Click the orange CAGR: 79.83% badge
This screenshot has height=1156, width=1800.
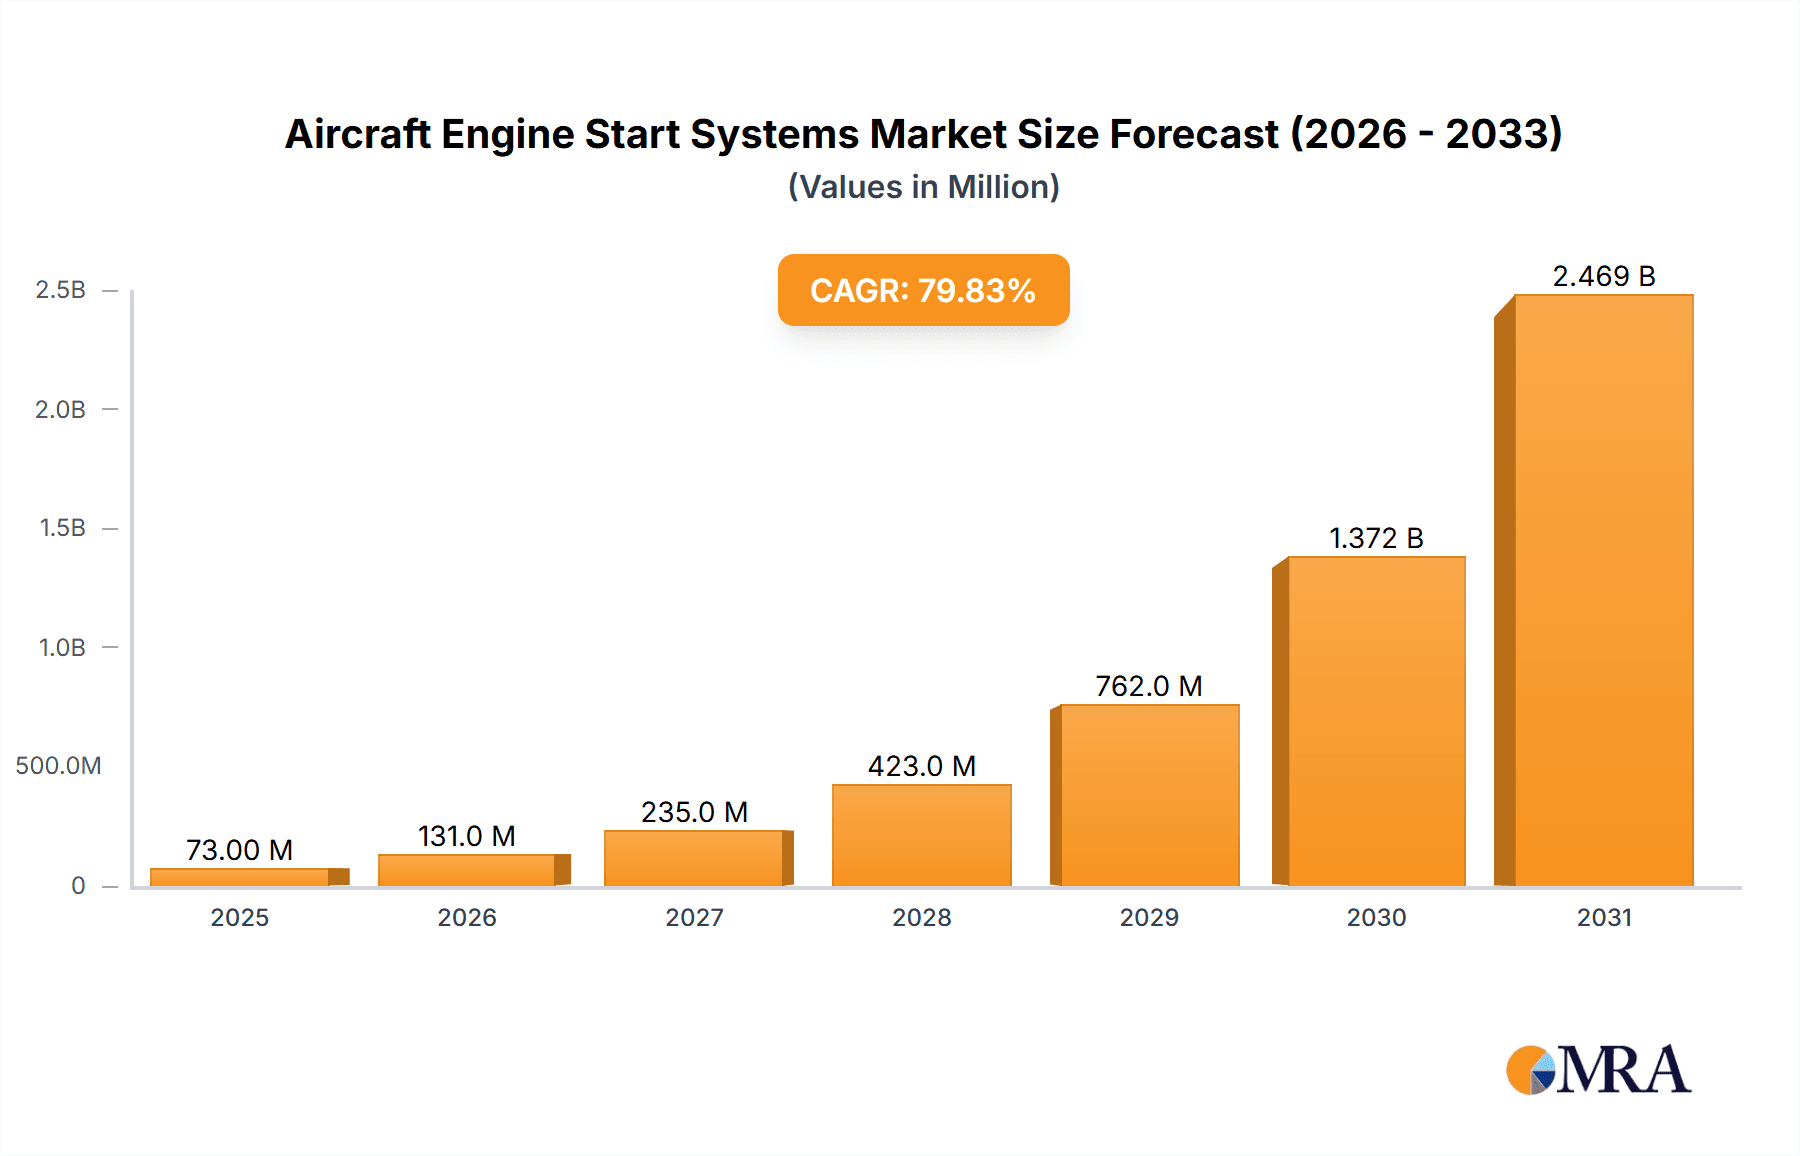pyautogui.click(x=923, y=291)
